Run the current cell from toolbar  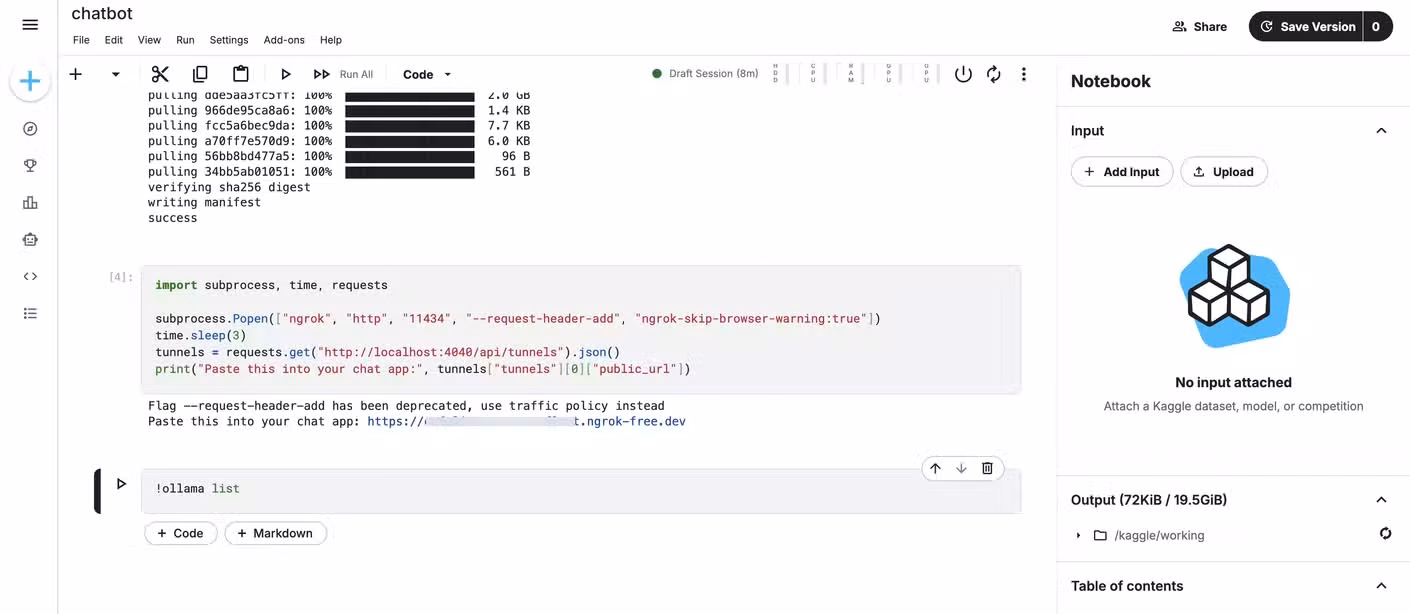point(285,74)
